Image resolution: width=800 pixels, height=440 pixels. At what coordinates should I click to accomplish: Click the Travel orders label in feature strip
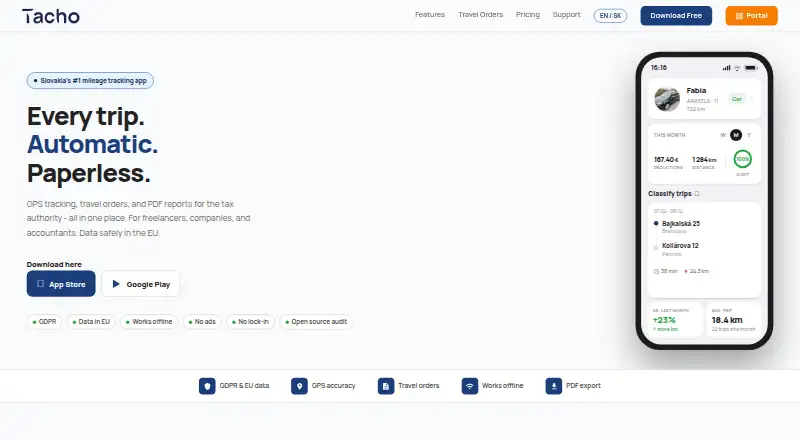pos(419,386)
